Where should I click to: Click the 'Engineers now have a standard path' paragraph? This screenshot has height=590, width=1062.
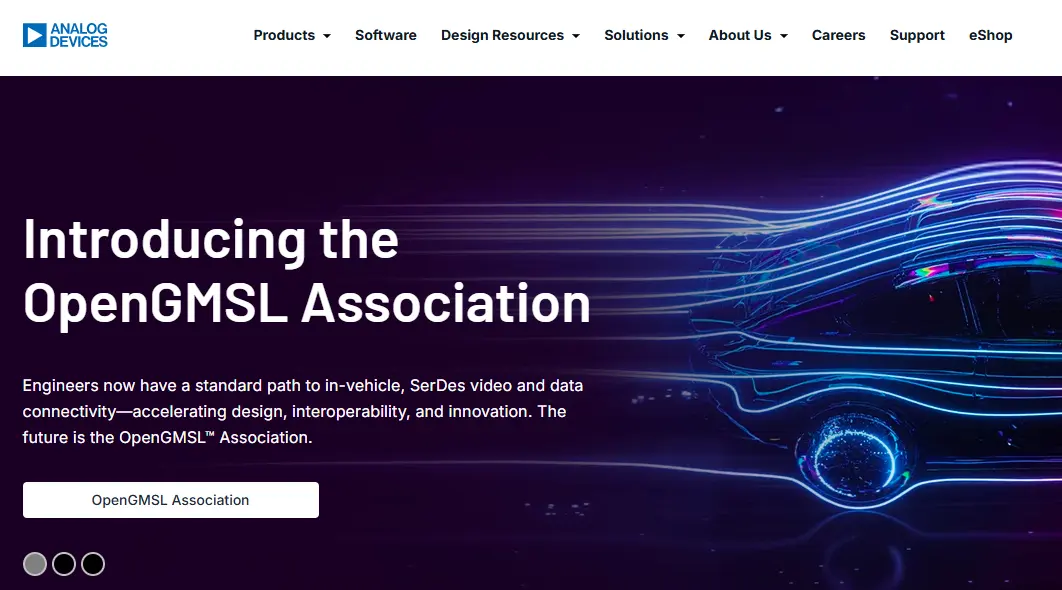(303, 411)
